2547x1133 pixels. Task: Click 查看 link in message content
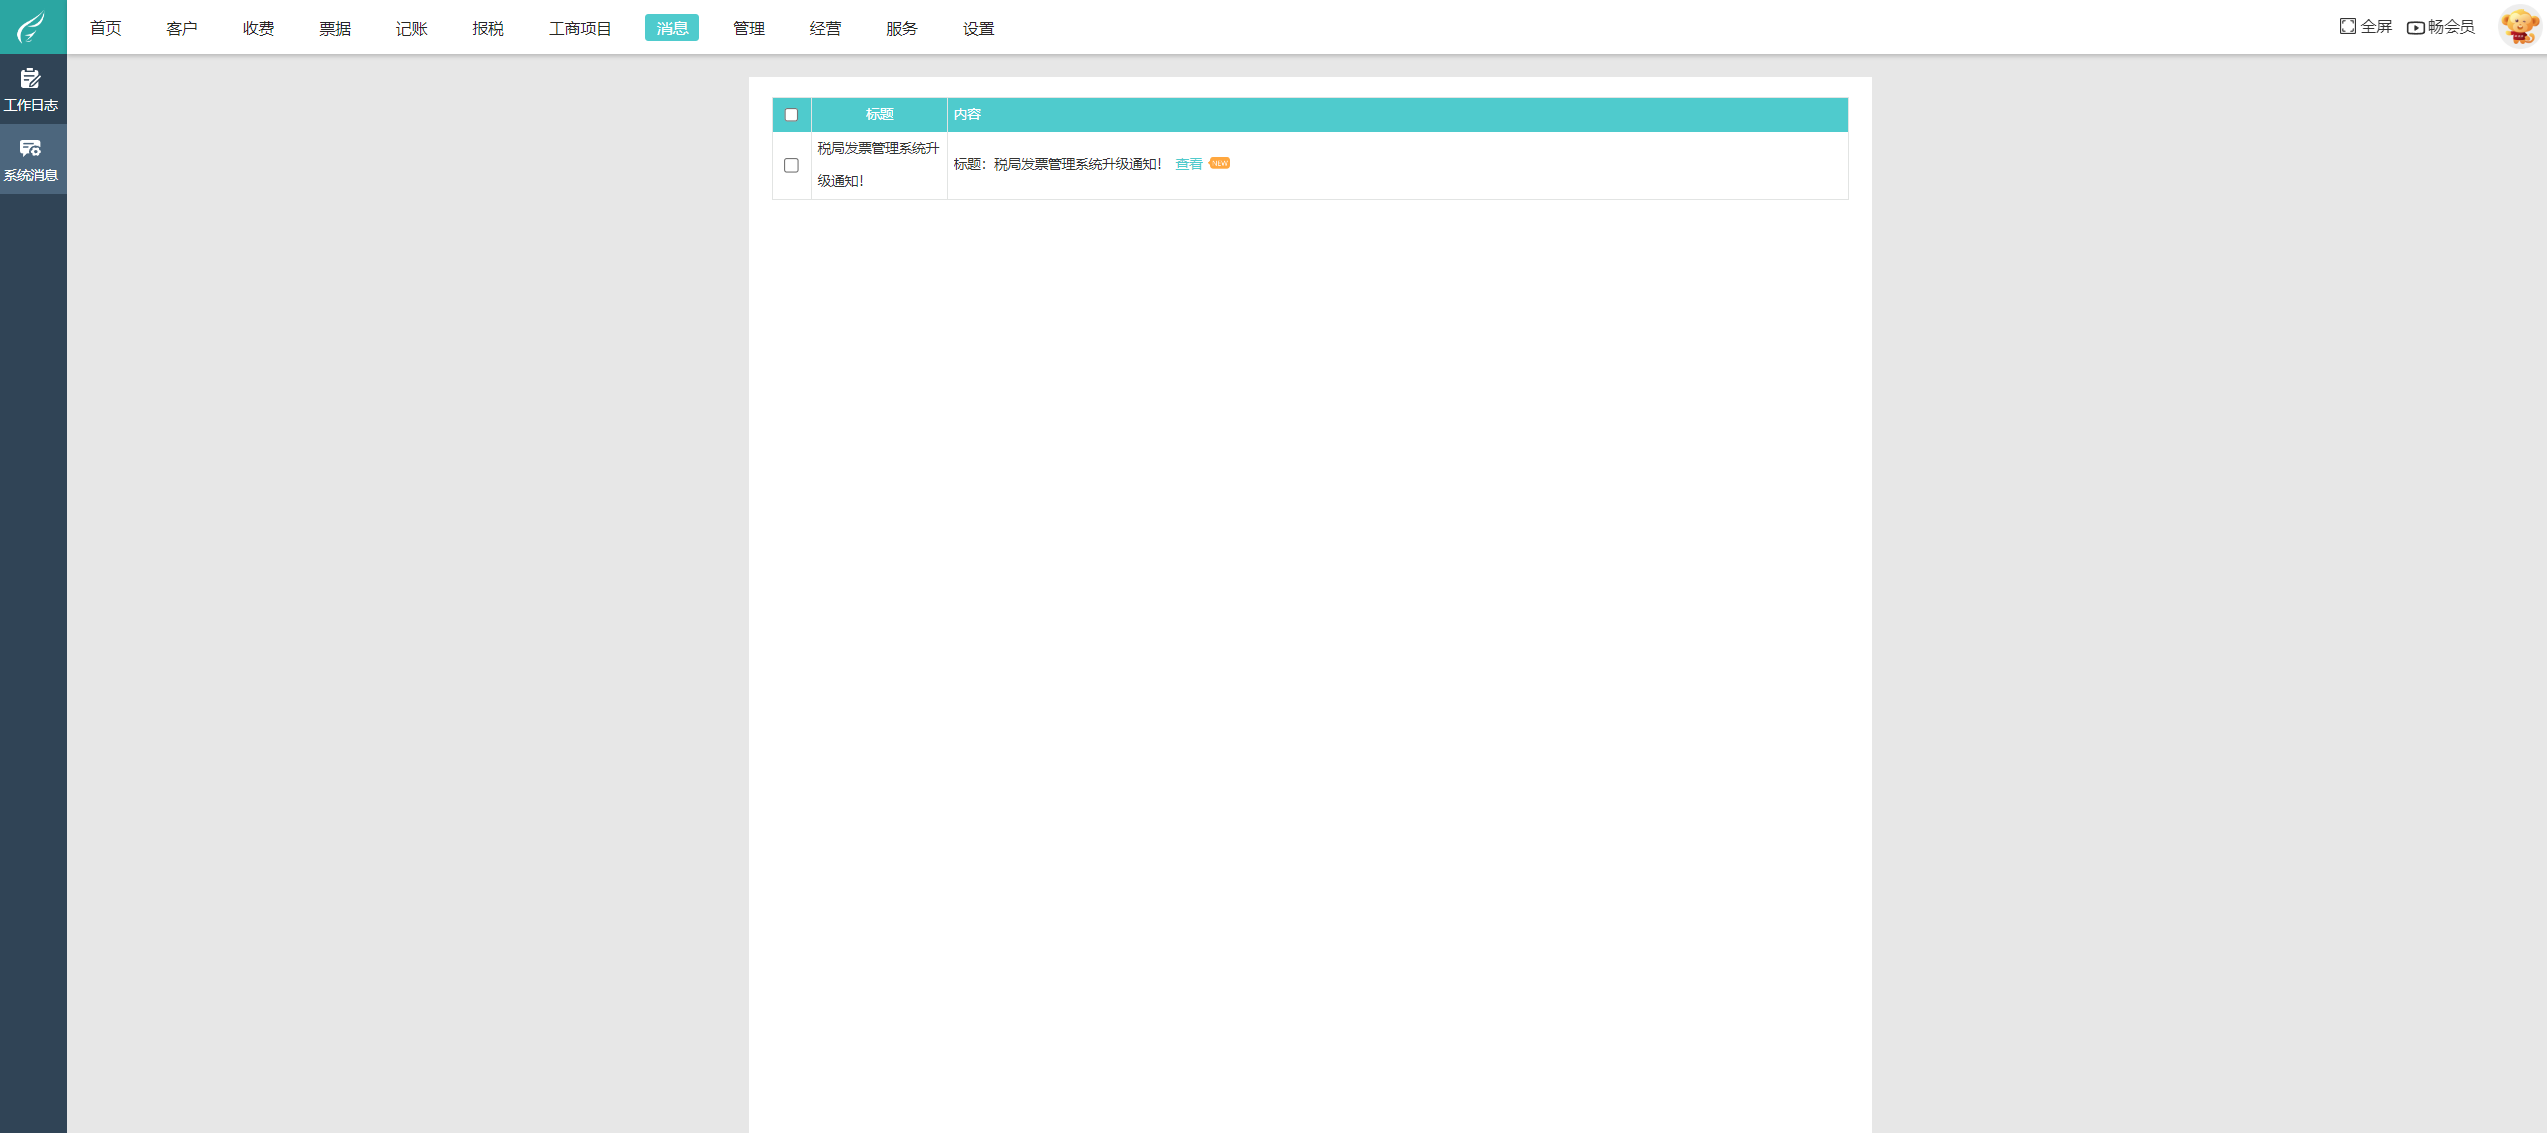(1187, 162)
